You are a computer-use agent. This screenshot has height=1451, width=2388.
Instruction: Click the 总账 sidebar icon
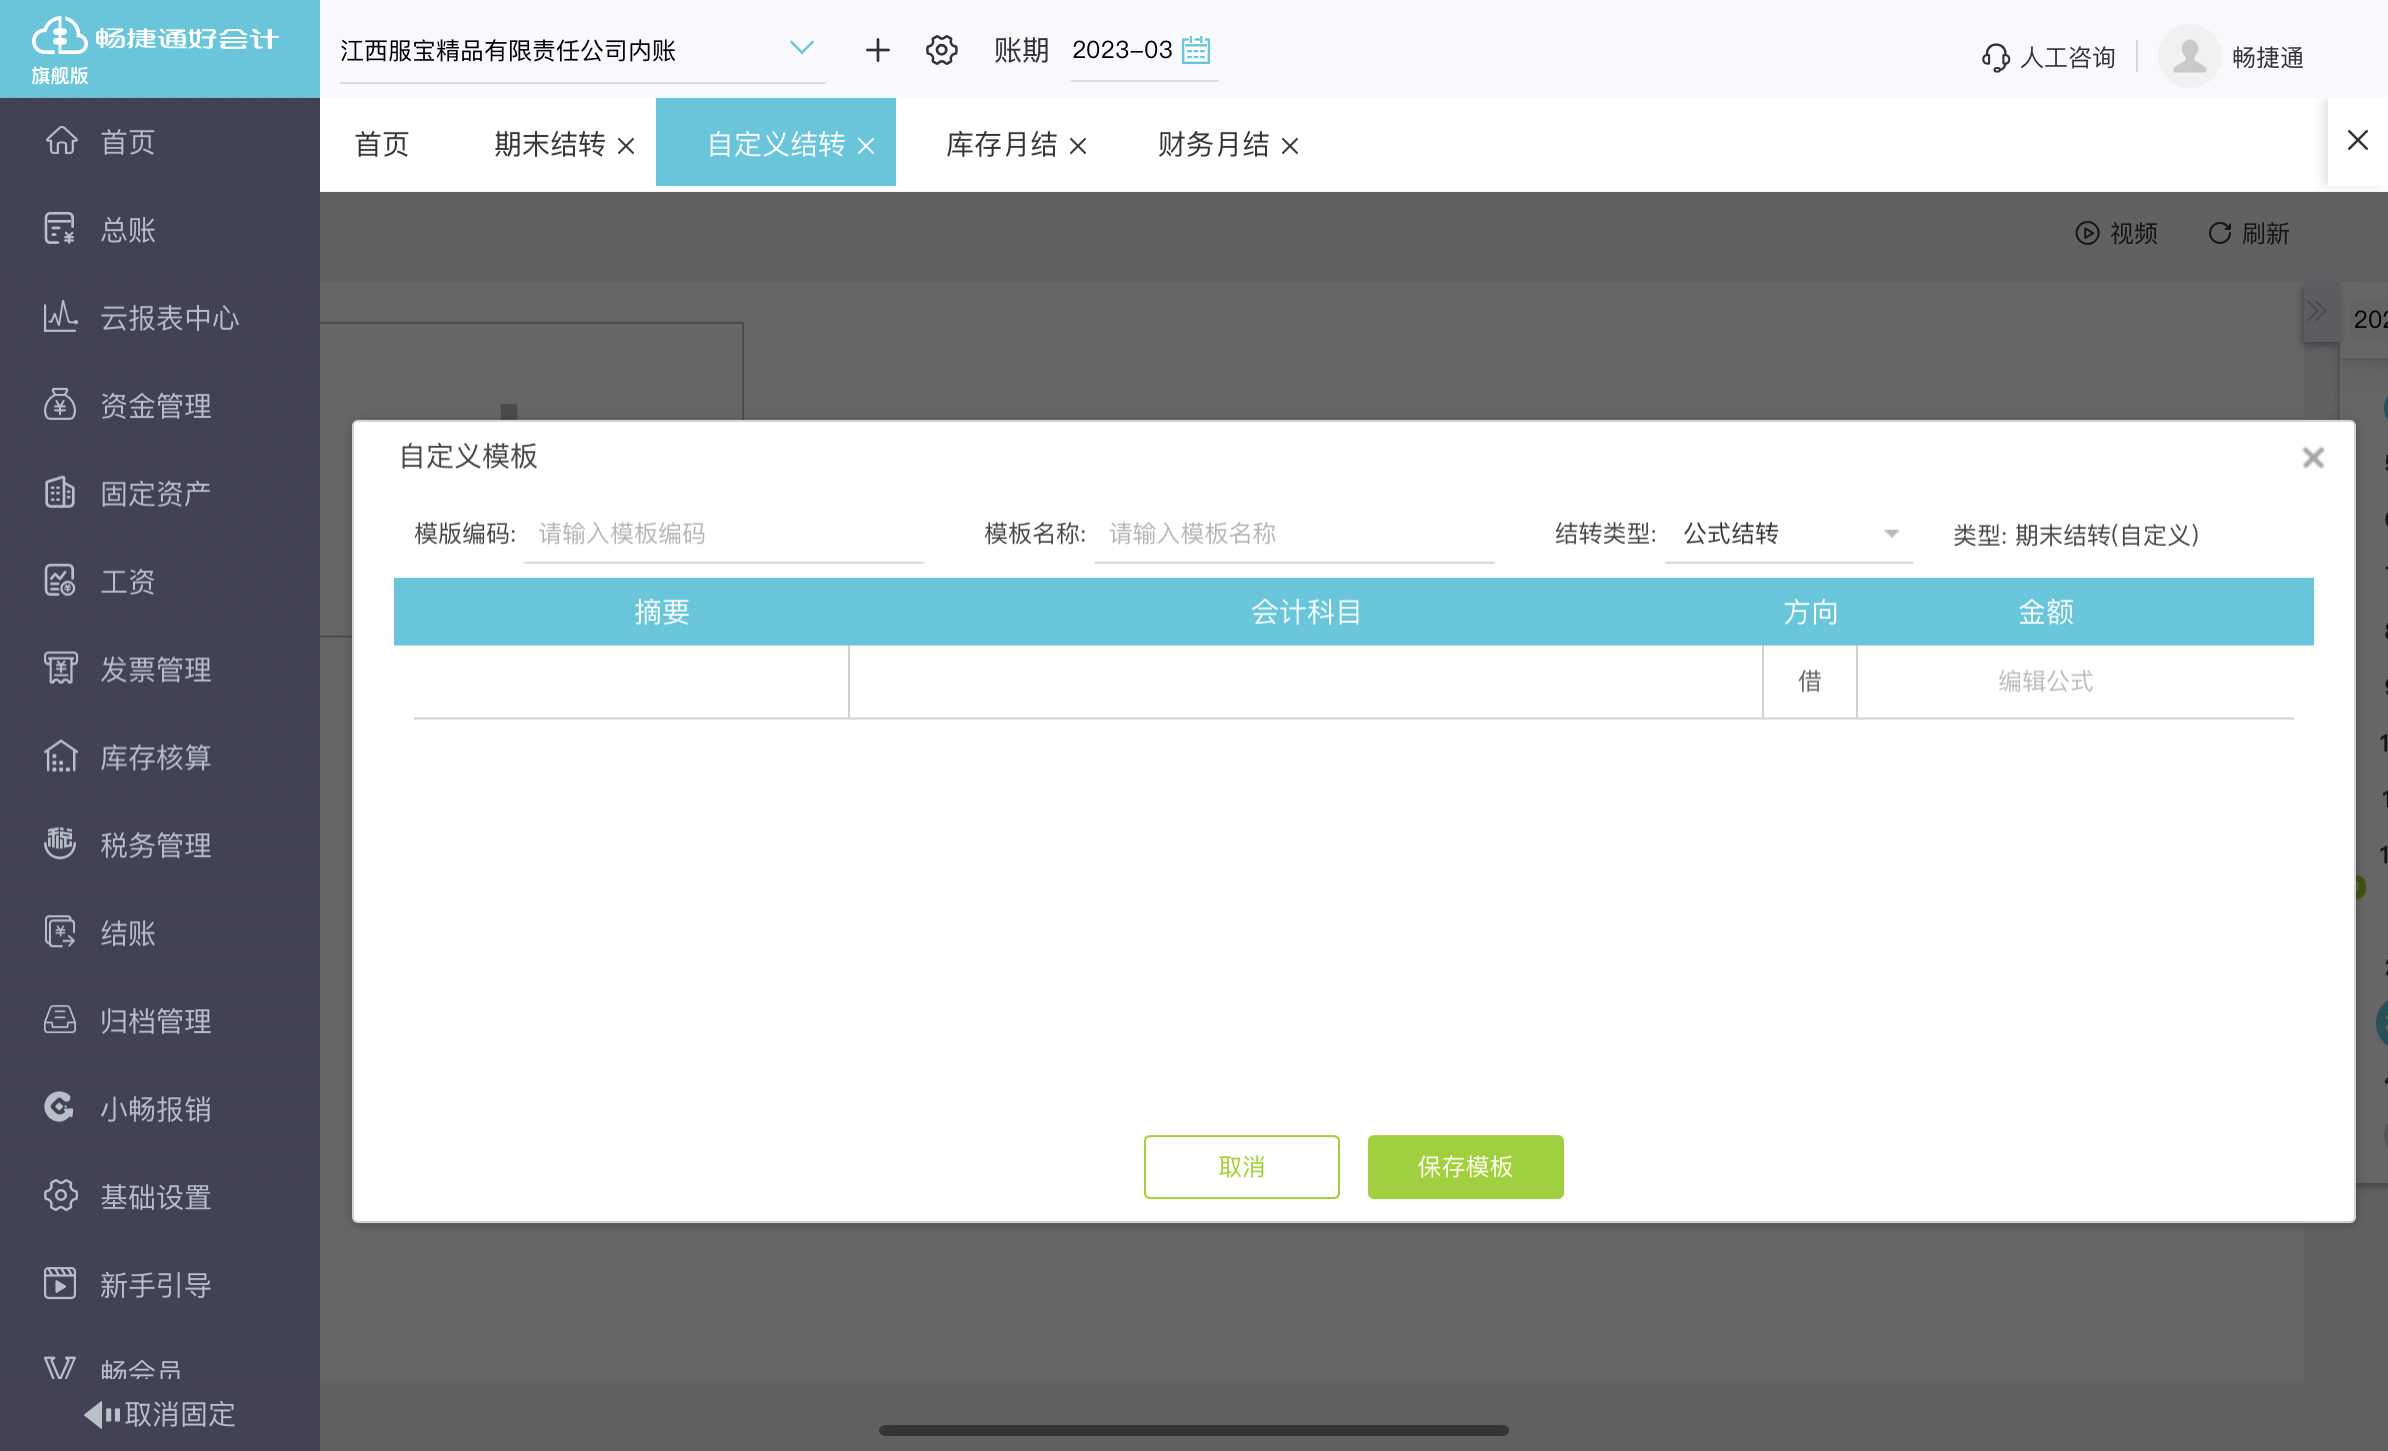(58, 230)
